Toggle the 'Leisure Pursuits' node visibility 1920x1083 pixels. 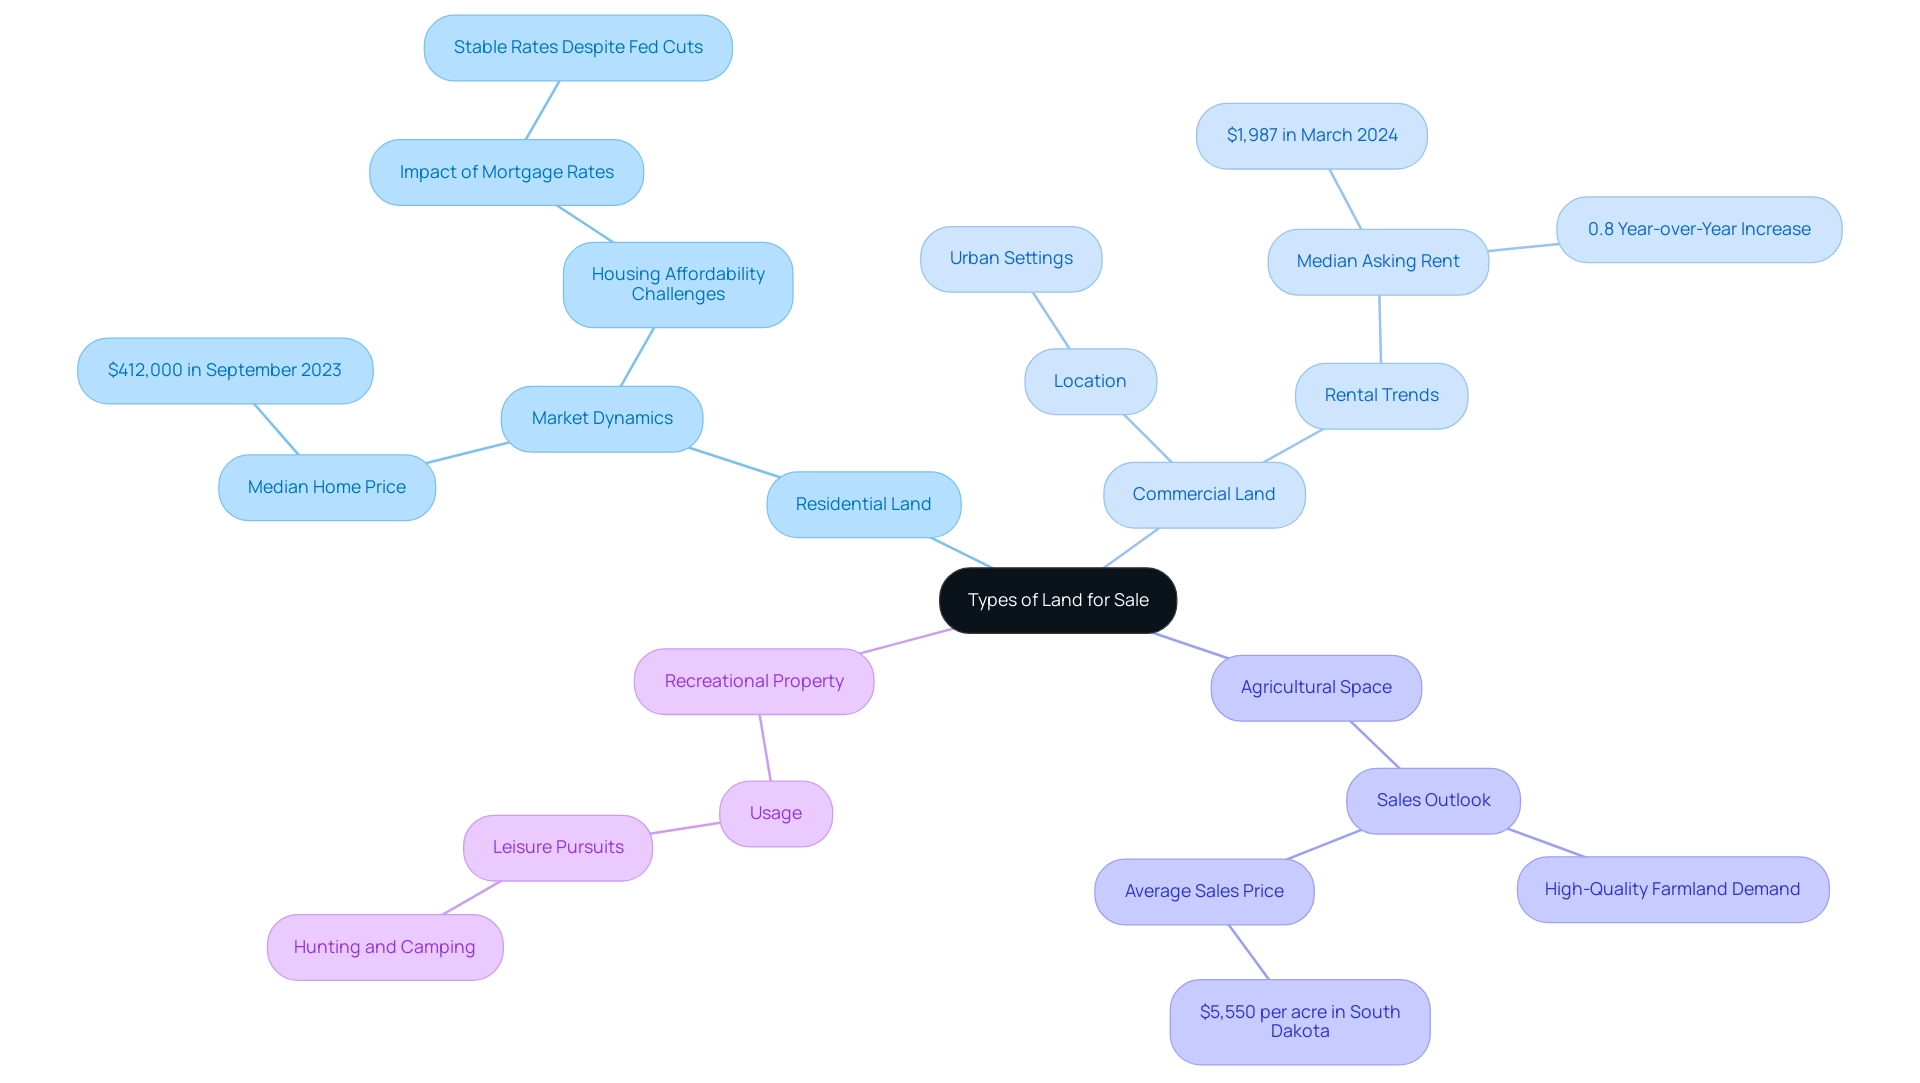[556, 846]
